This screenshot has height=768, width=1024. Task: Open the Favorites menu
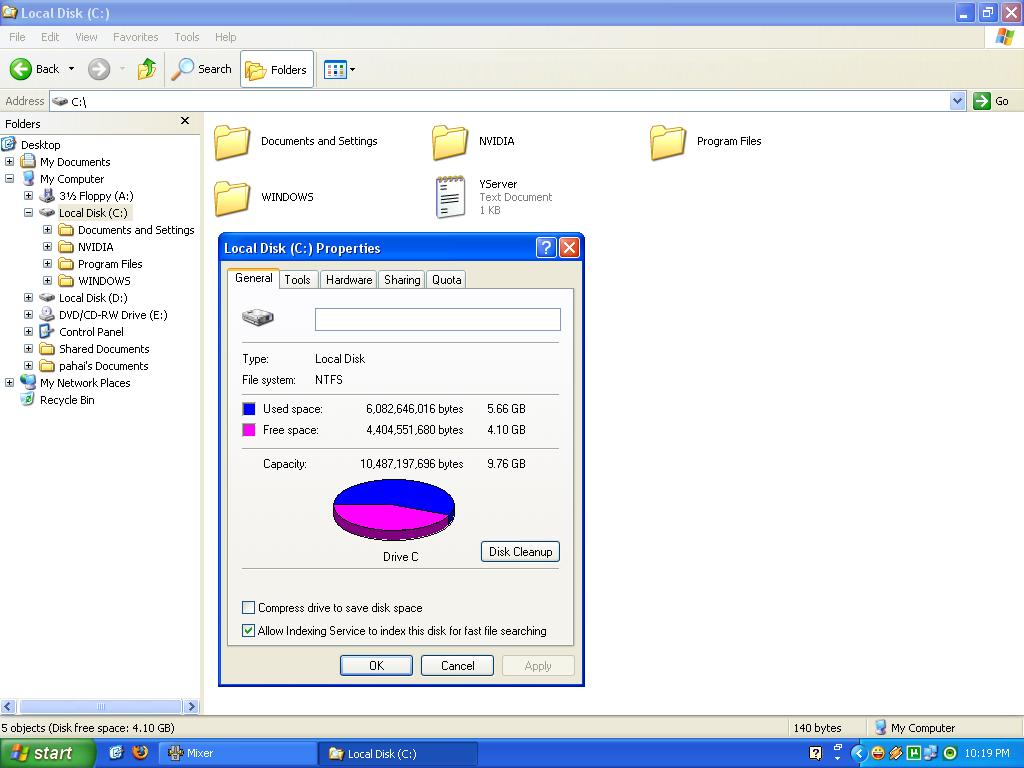click(135, 37)
